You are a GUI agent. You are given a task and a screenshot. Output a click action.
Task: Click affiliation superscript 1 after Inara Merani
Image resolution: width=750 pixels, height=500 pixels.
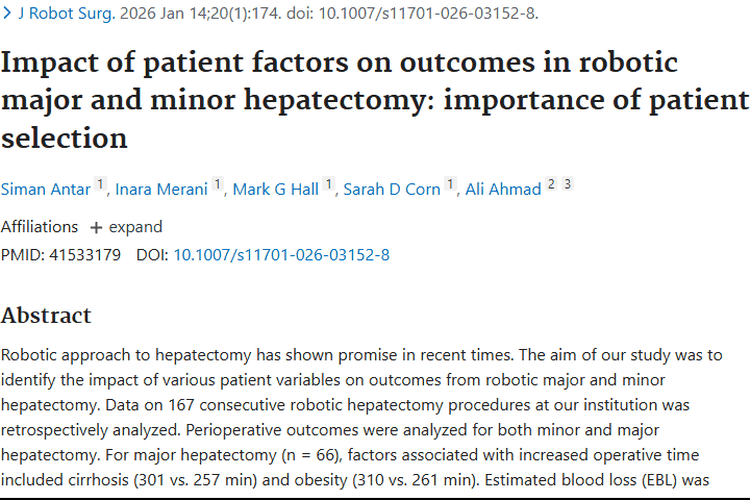217,184
